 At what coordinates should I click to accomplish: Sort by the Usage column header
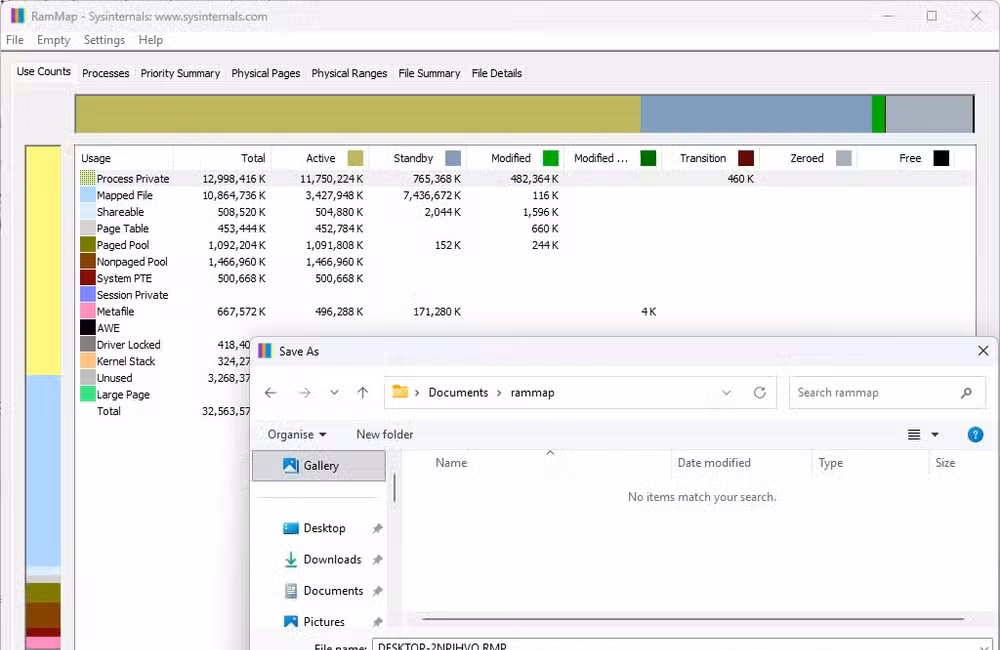tap(124, 158)
